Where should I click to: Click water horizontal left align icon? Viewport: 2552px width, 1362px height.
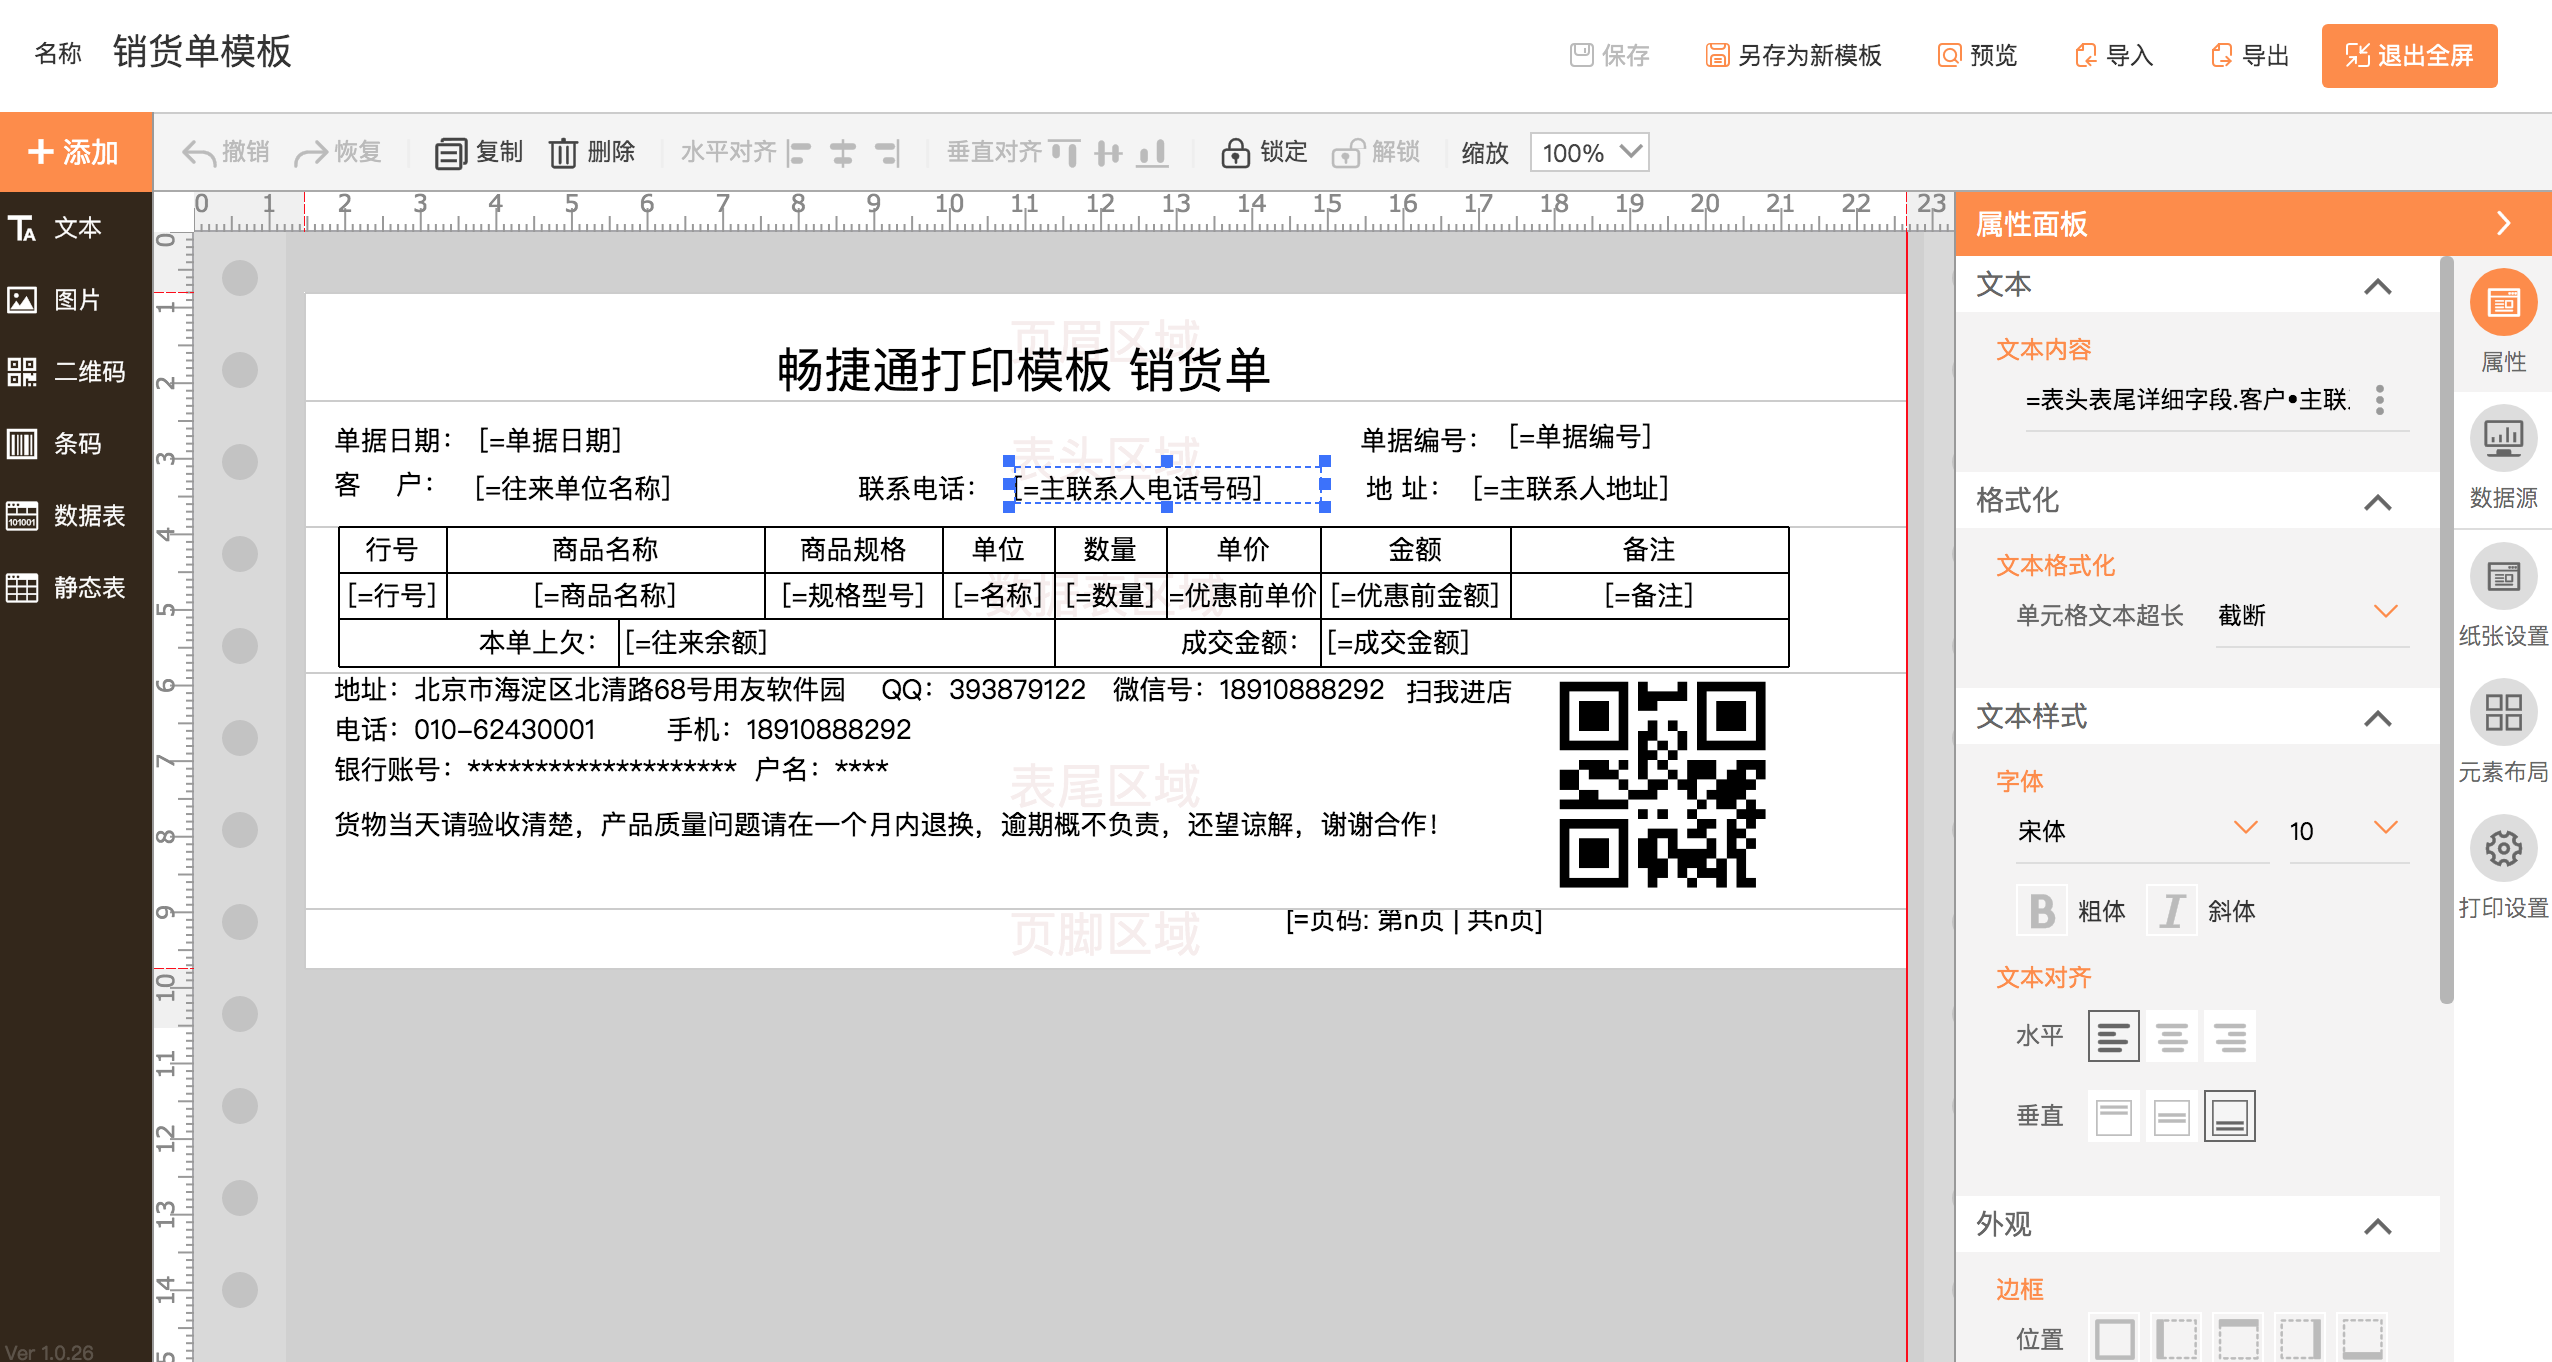click(2113, 1036)
